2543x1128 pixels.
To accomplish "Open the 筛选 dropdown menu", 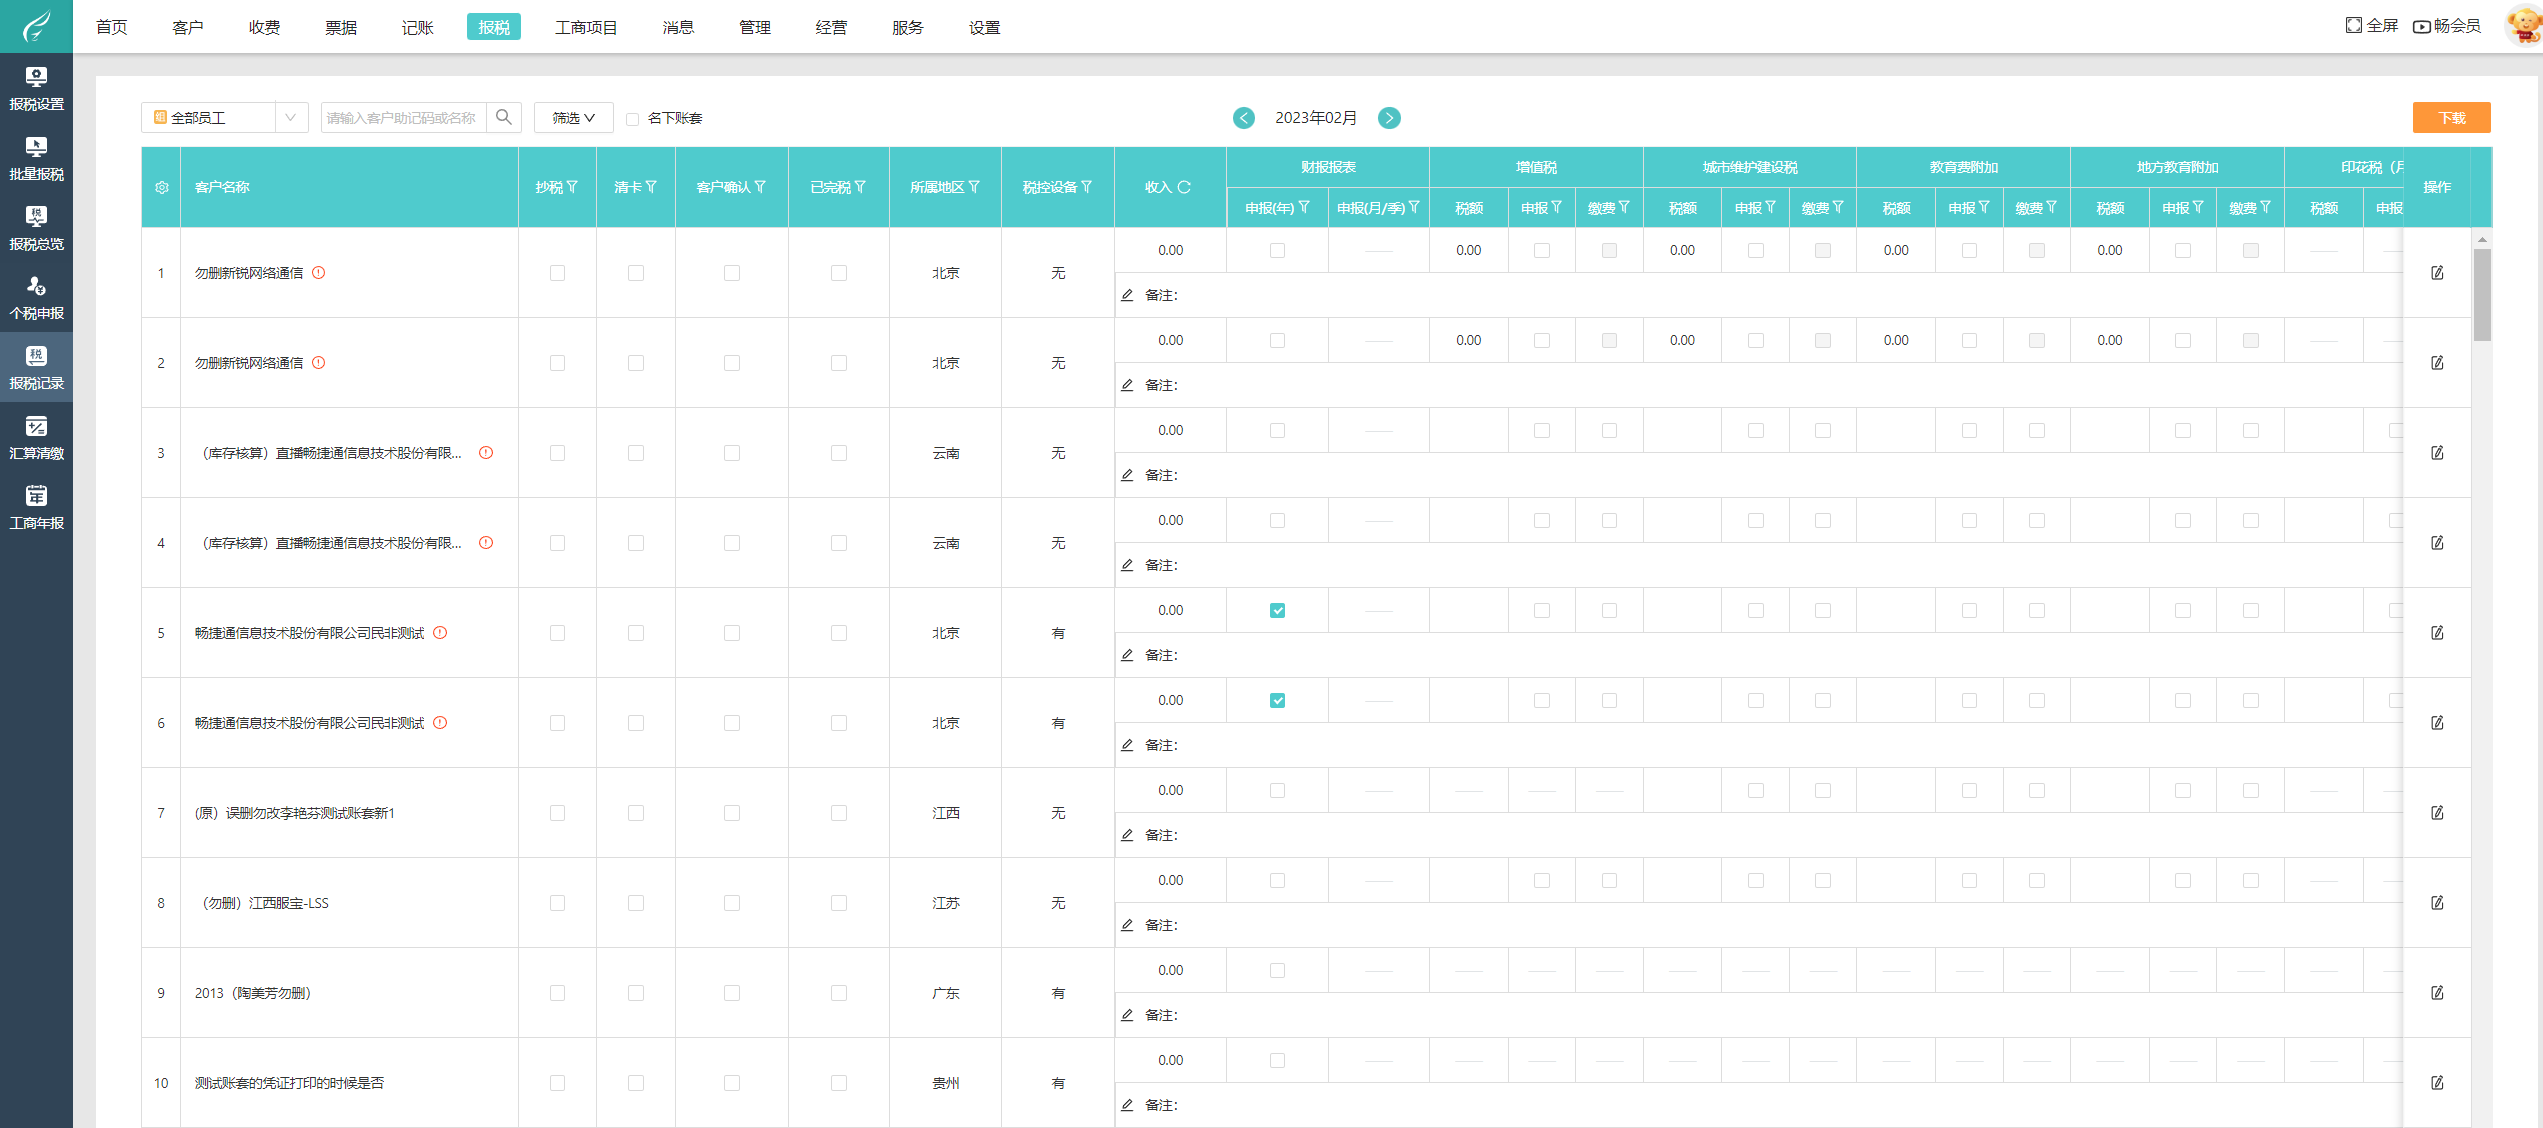I will 571,117.
